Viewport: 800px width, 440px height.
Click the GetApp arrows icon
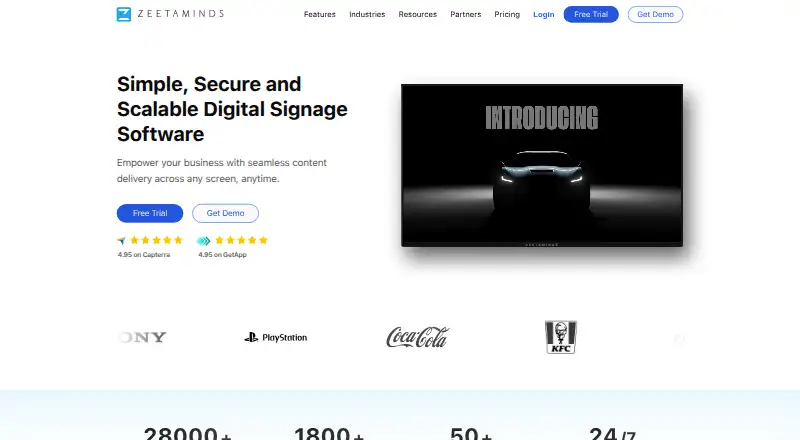pos(204,240)
